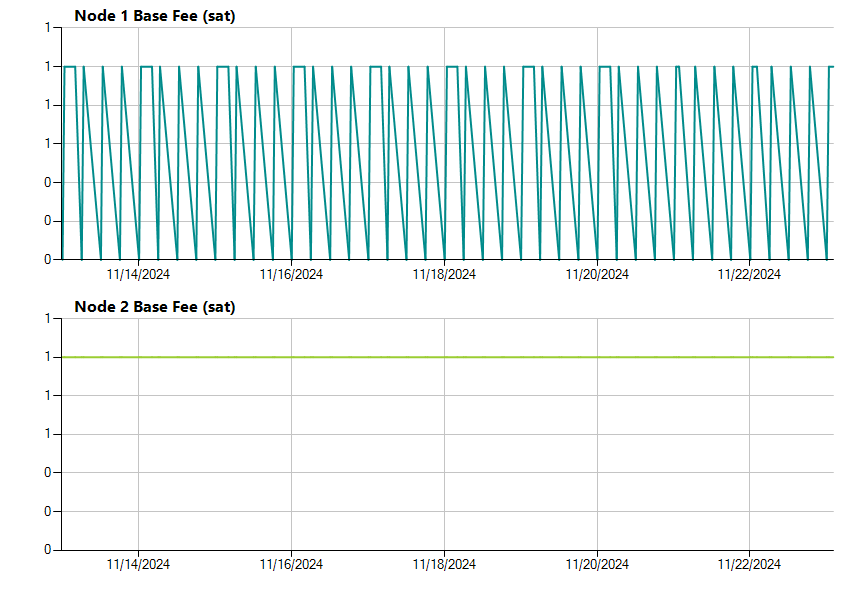The height and width of the screenshot is (600, 860).
Task: Click Node 1 teal plateau above 11/16/2024
Action: coord(299,67)
